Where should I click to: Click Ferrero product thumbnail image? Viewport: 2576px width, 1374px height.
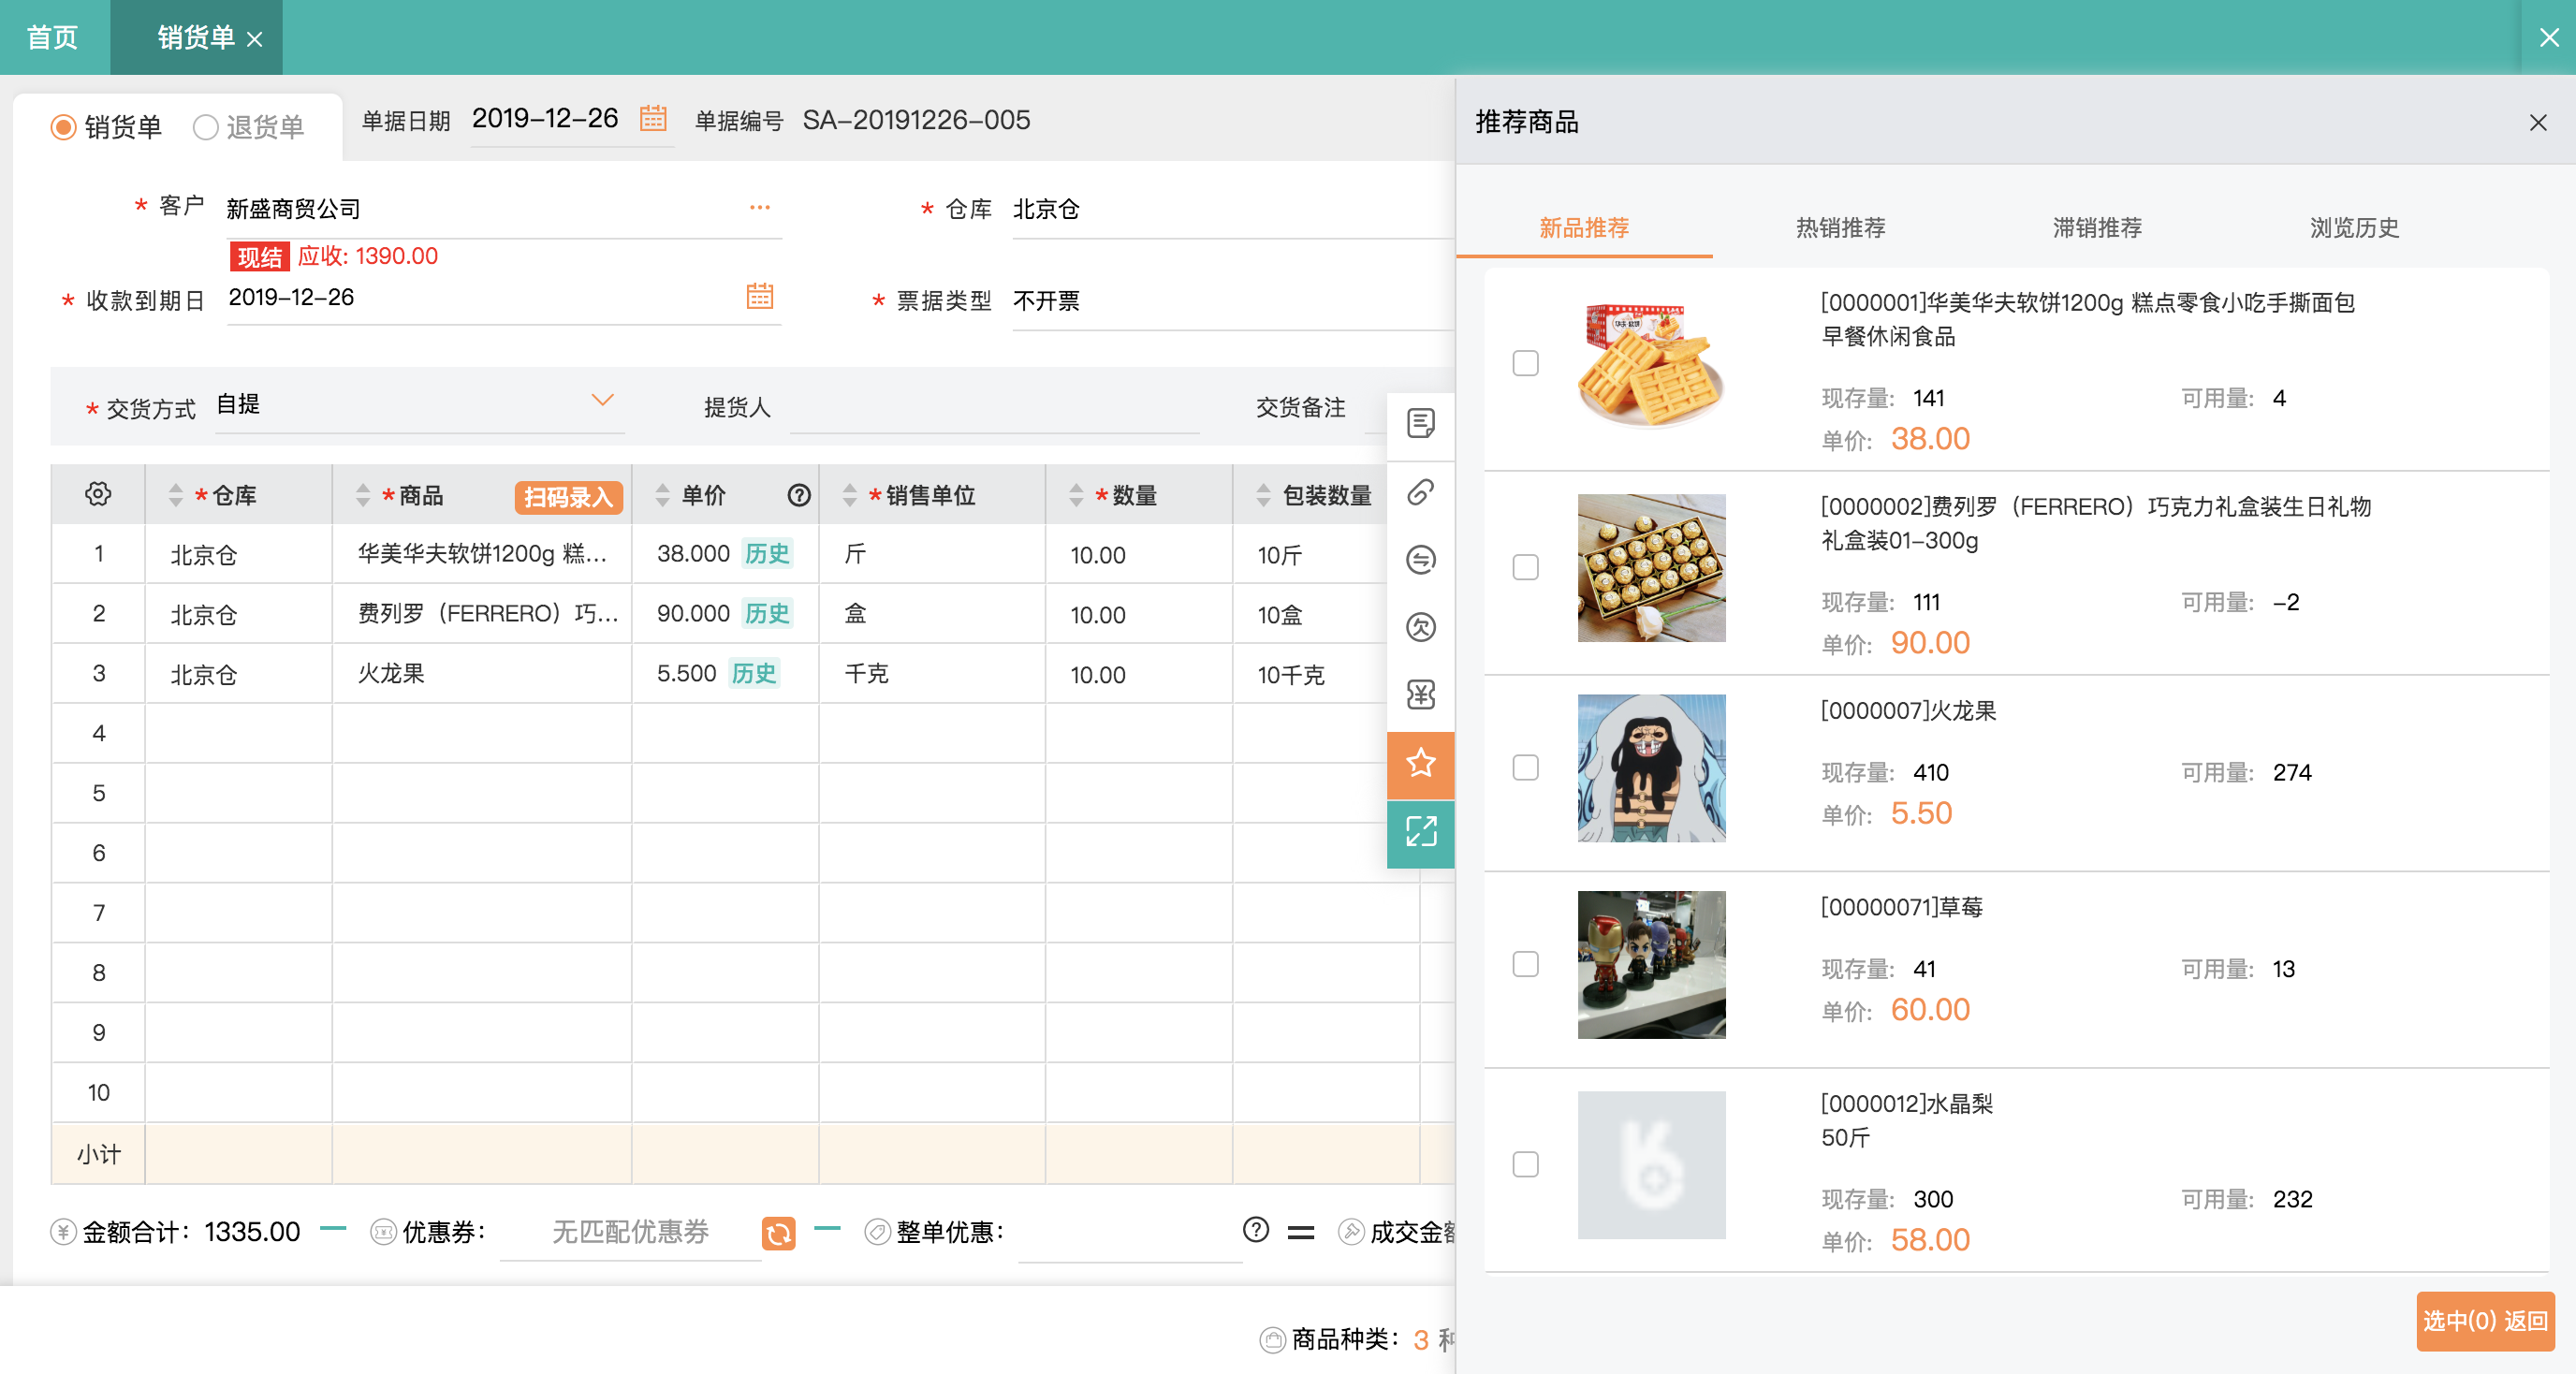1644,570
